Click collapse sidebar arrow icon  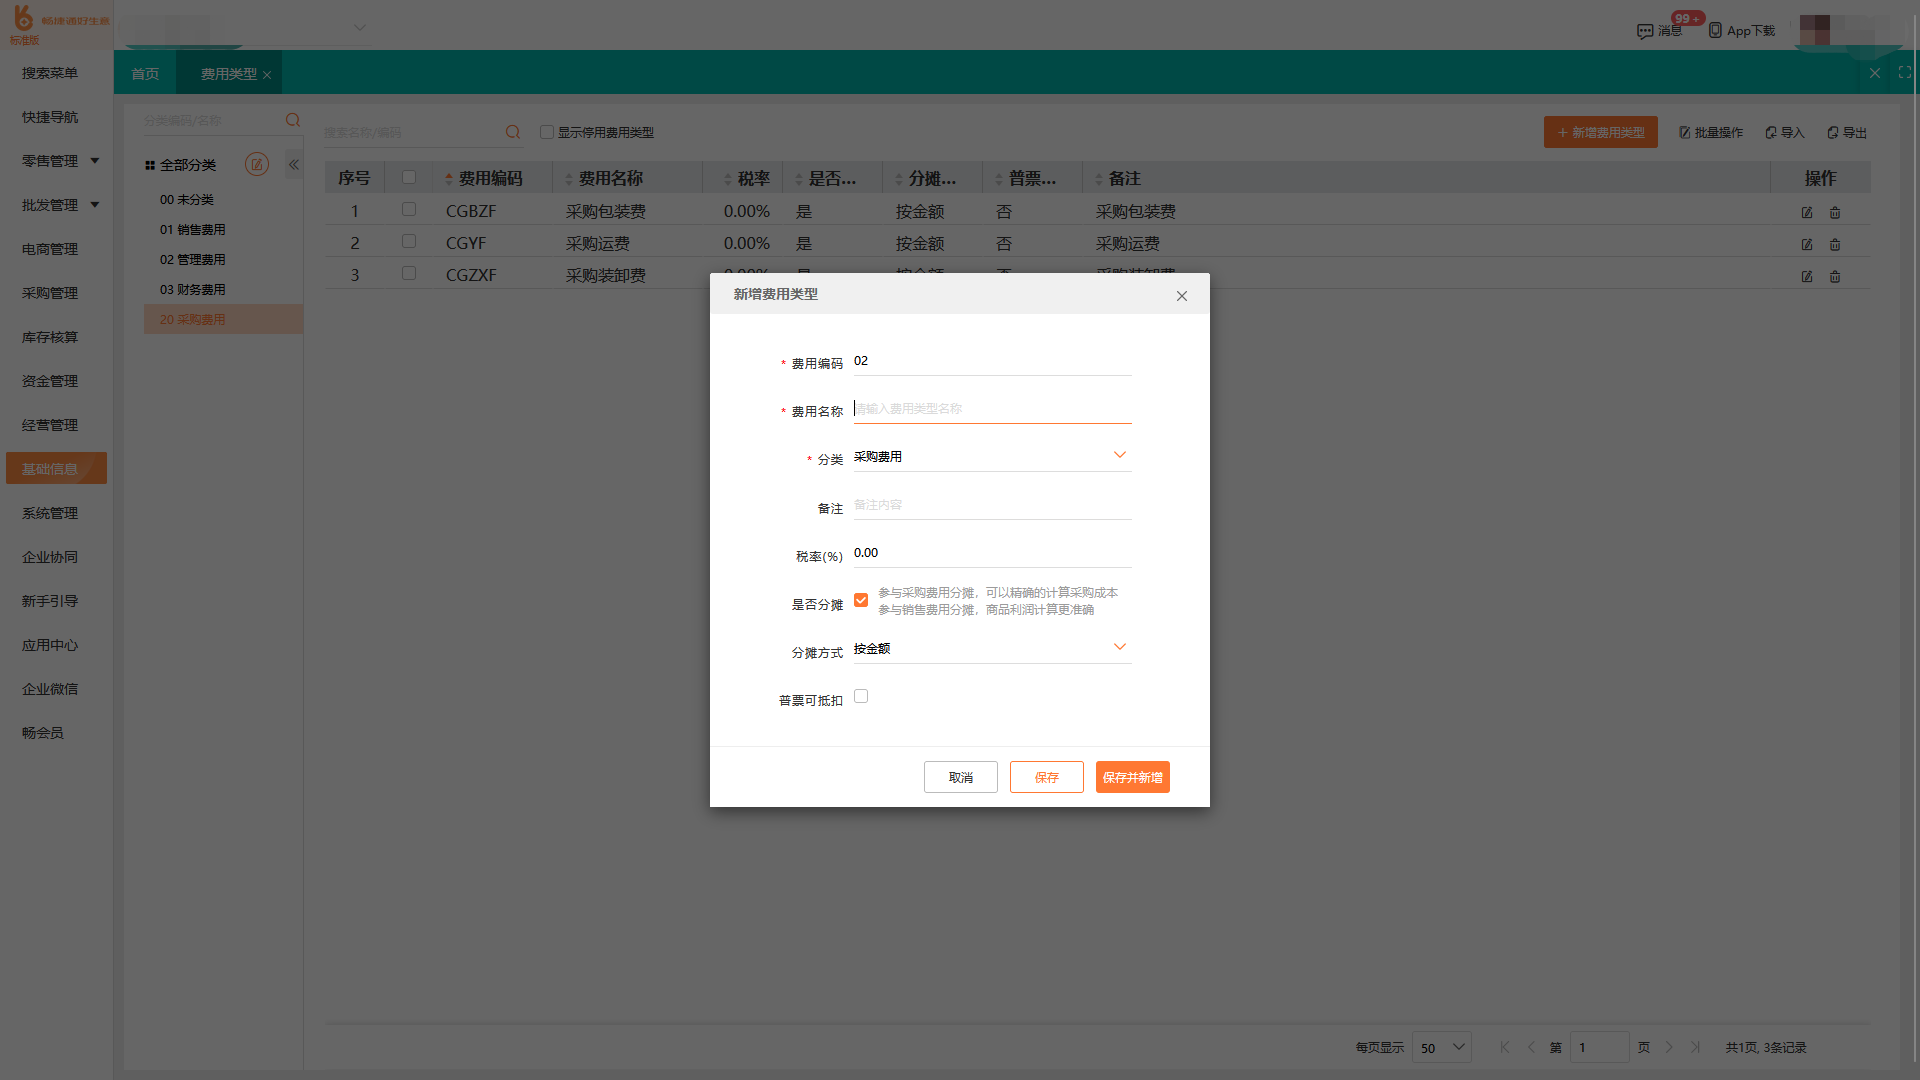(x=294, y=165)
